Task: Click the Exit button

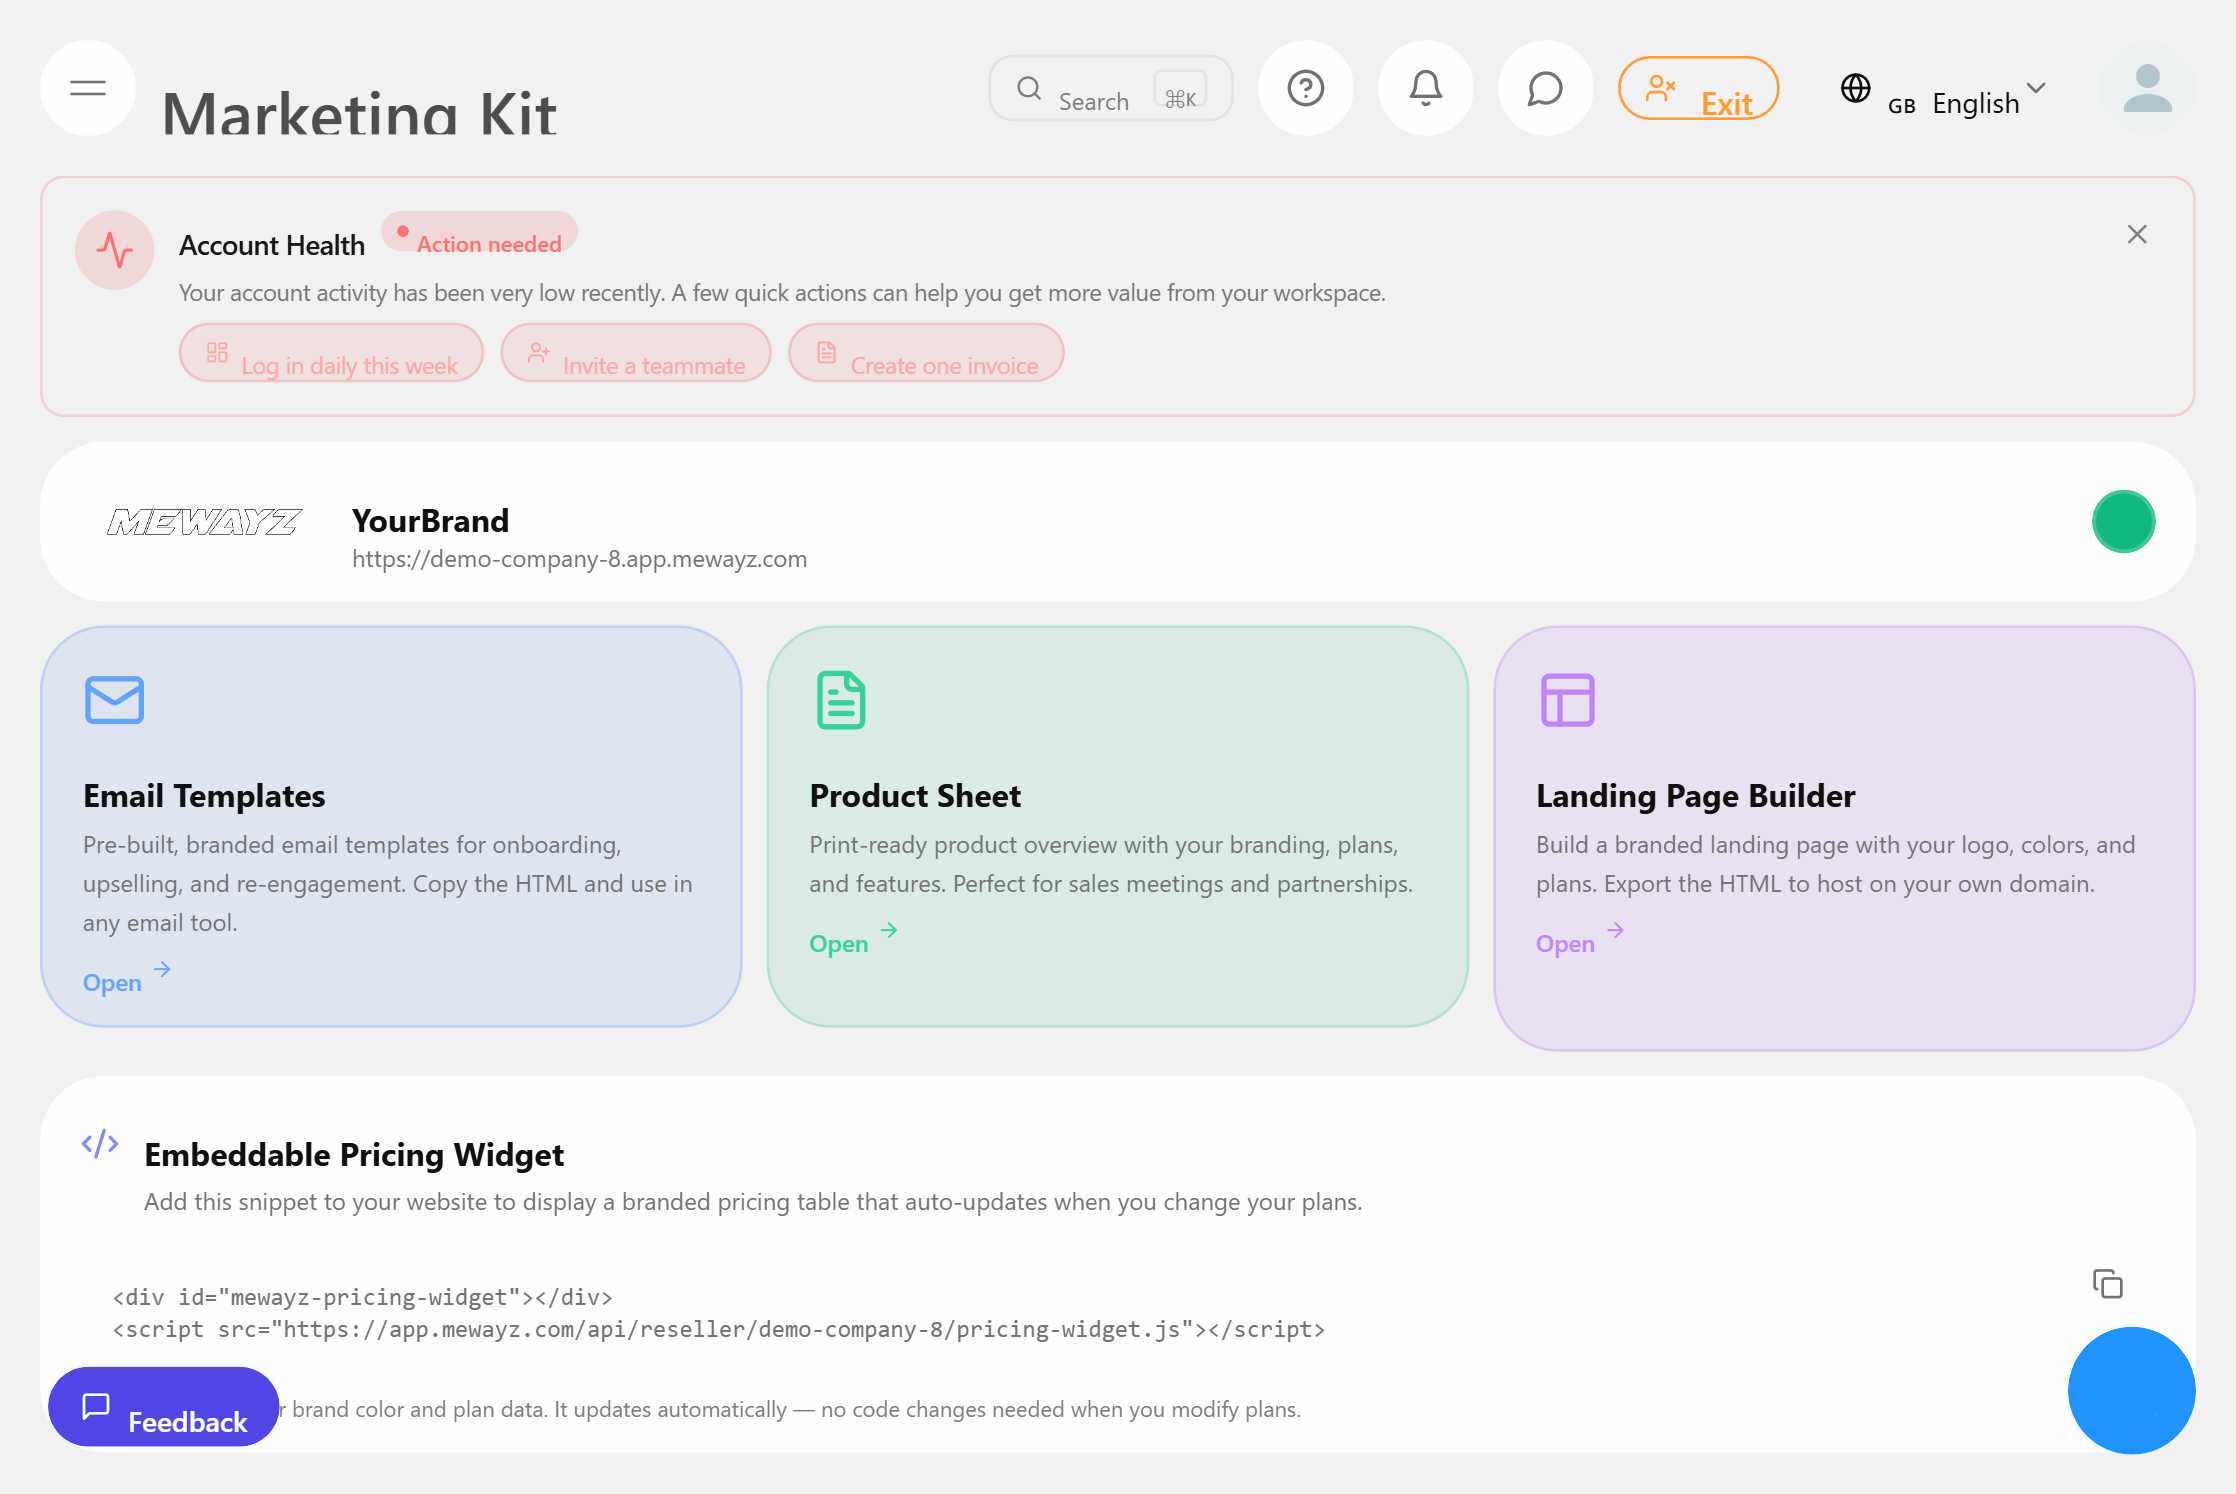Action: point(1698,89)
